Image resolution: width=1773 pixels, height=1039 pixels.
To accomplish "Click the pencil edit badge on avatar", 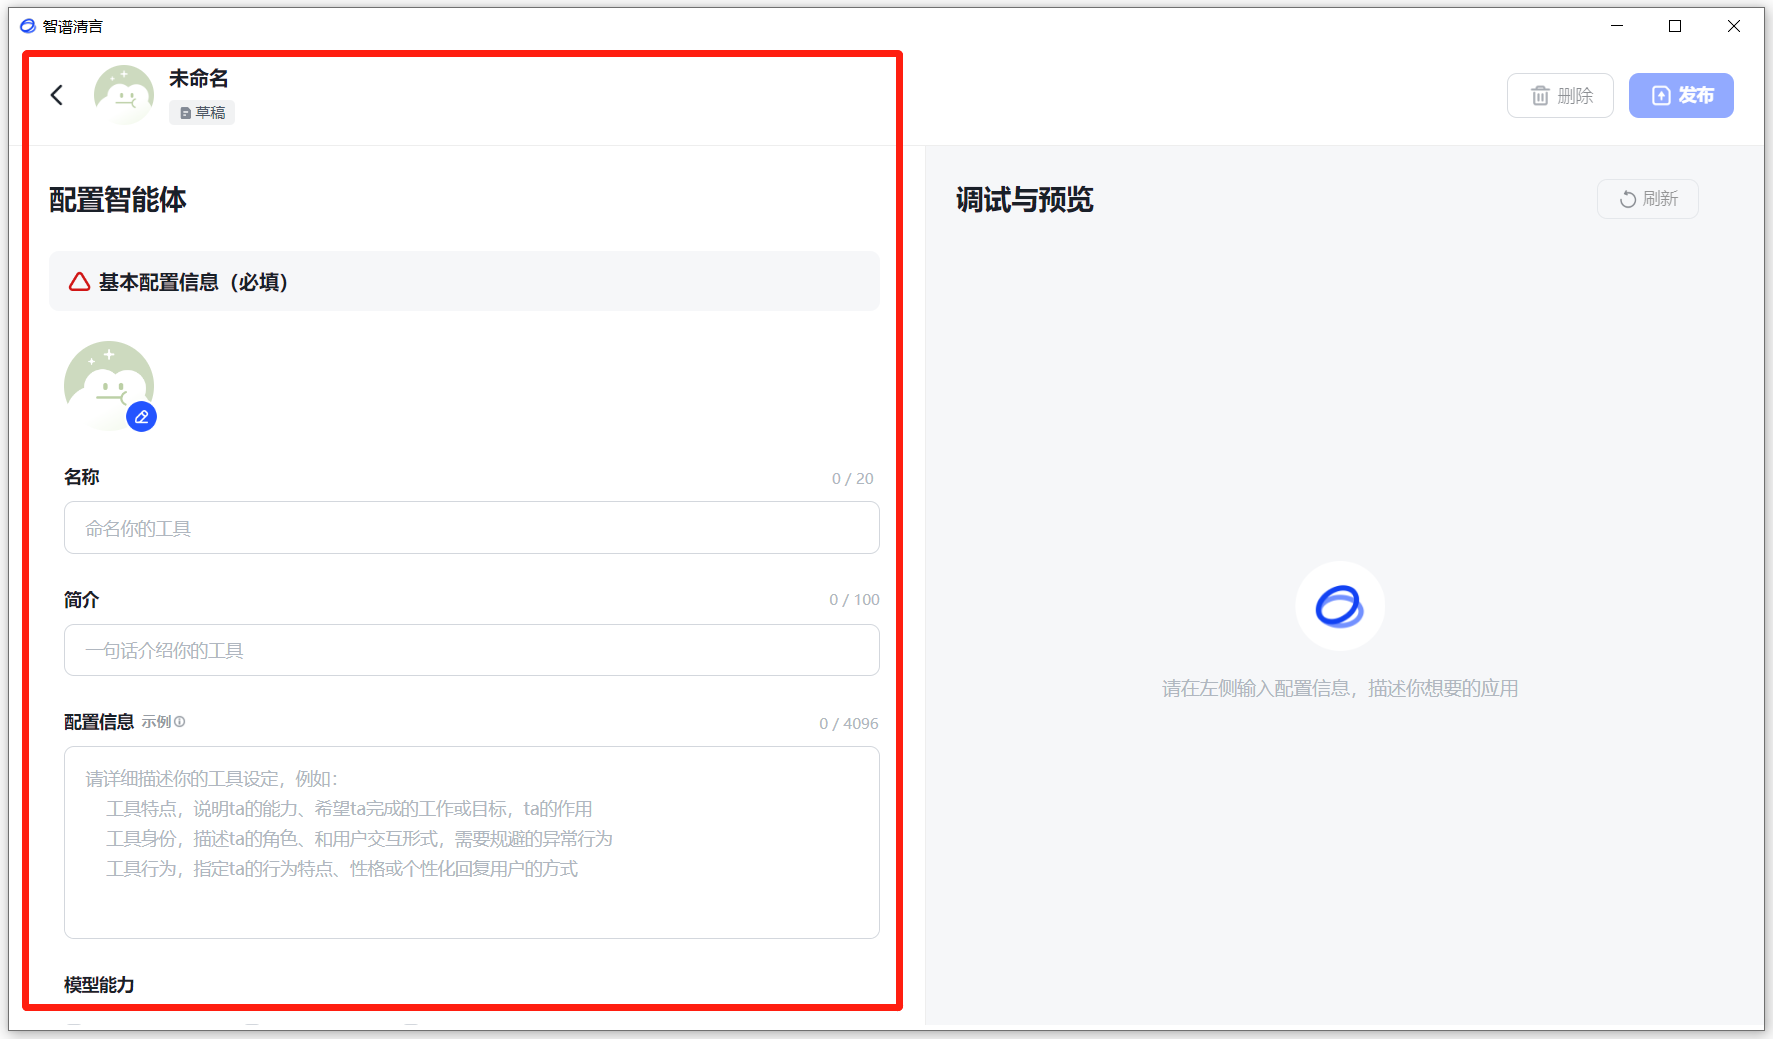I will (x=142, y=417).
